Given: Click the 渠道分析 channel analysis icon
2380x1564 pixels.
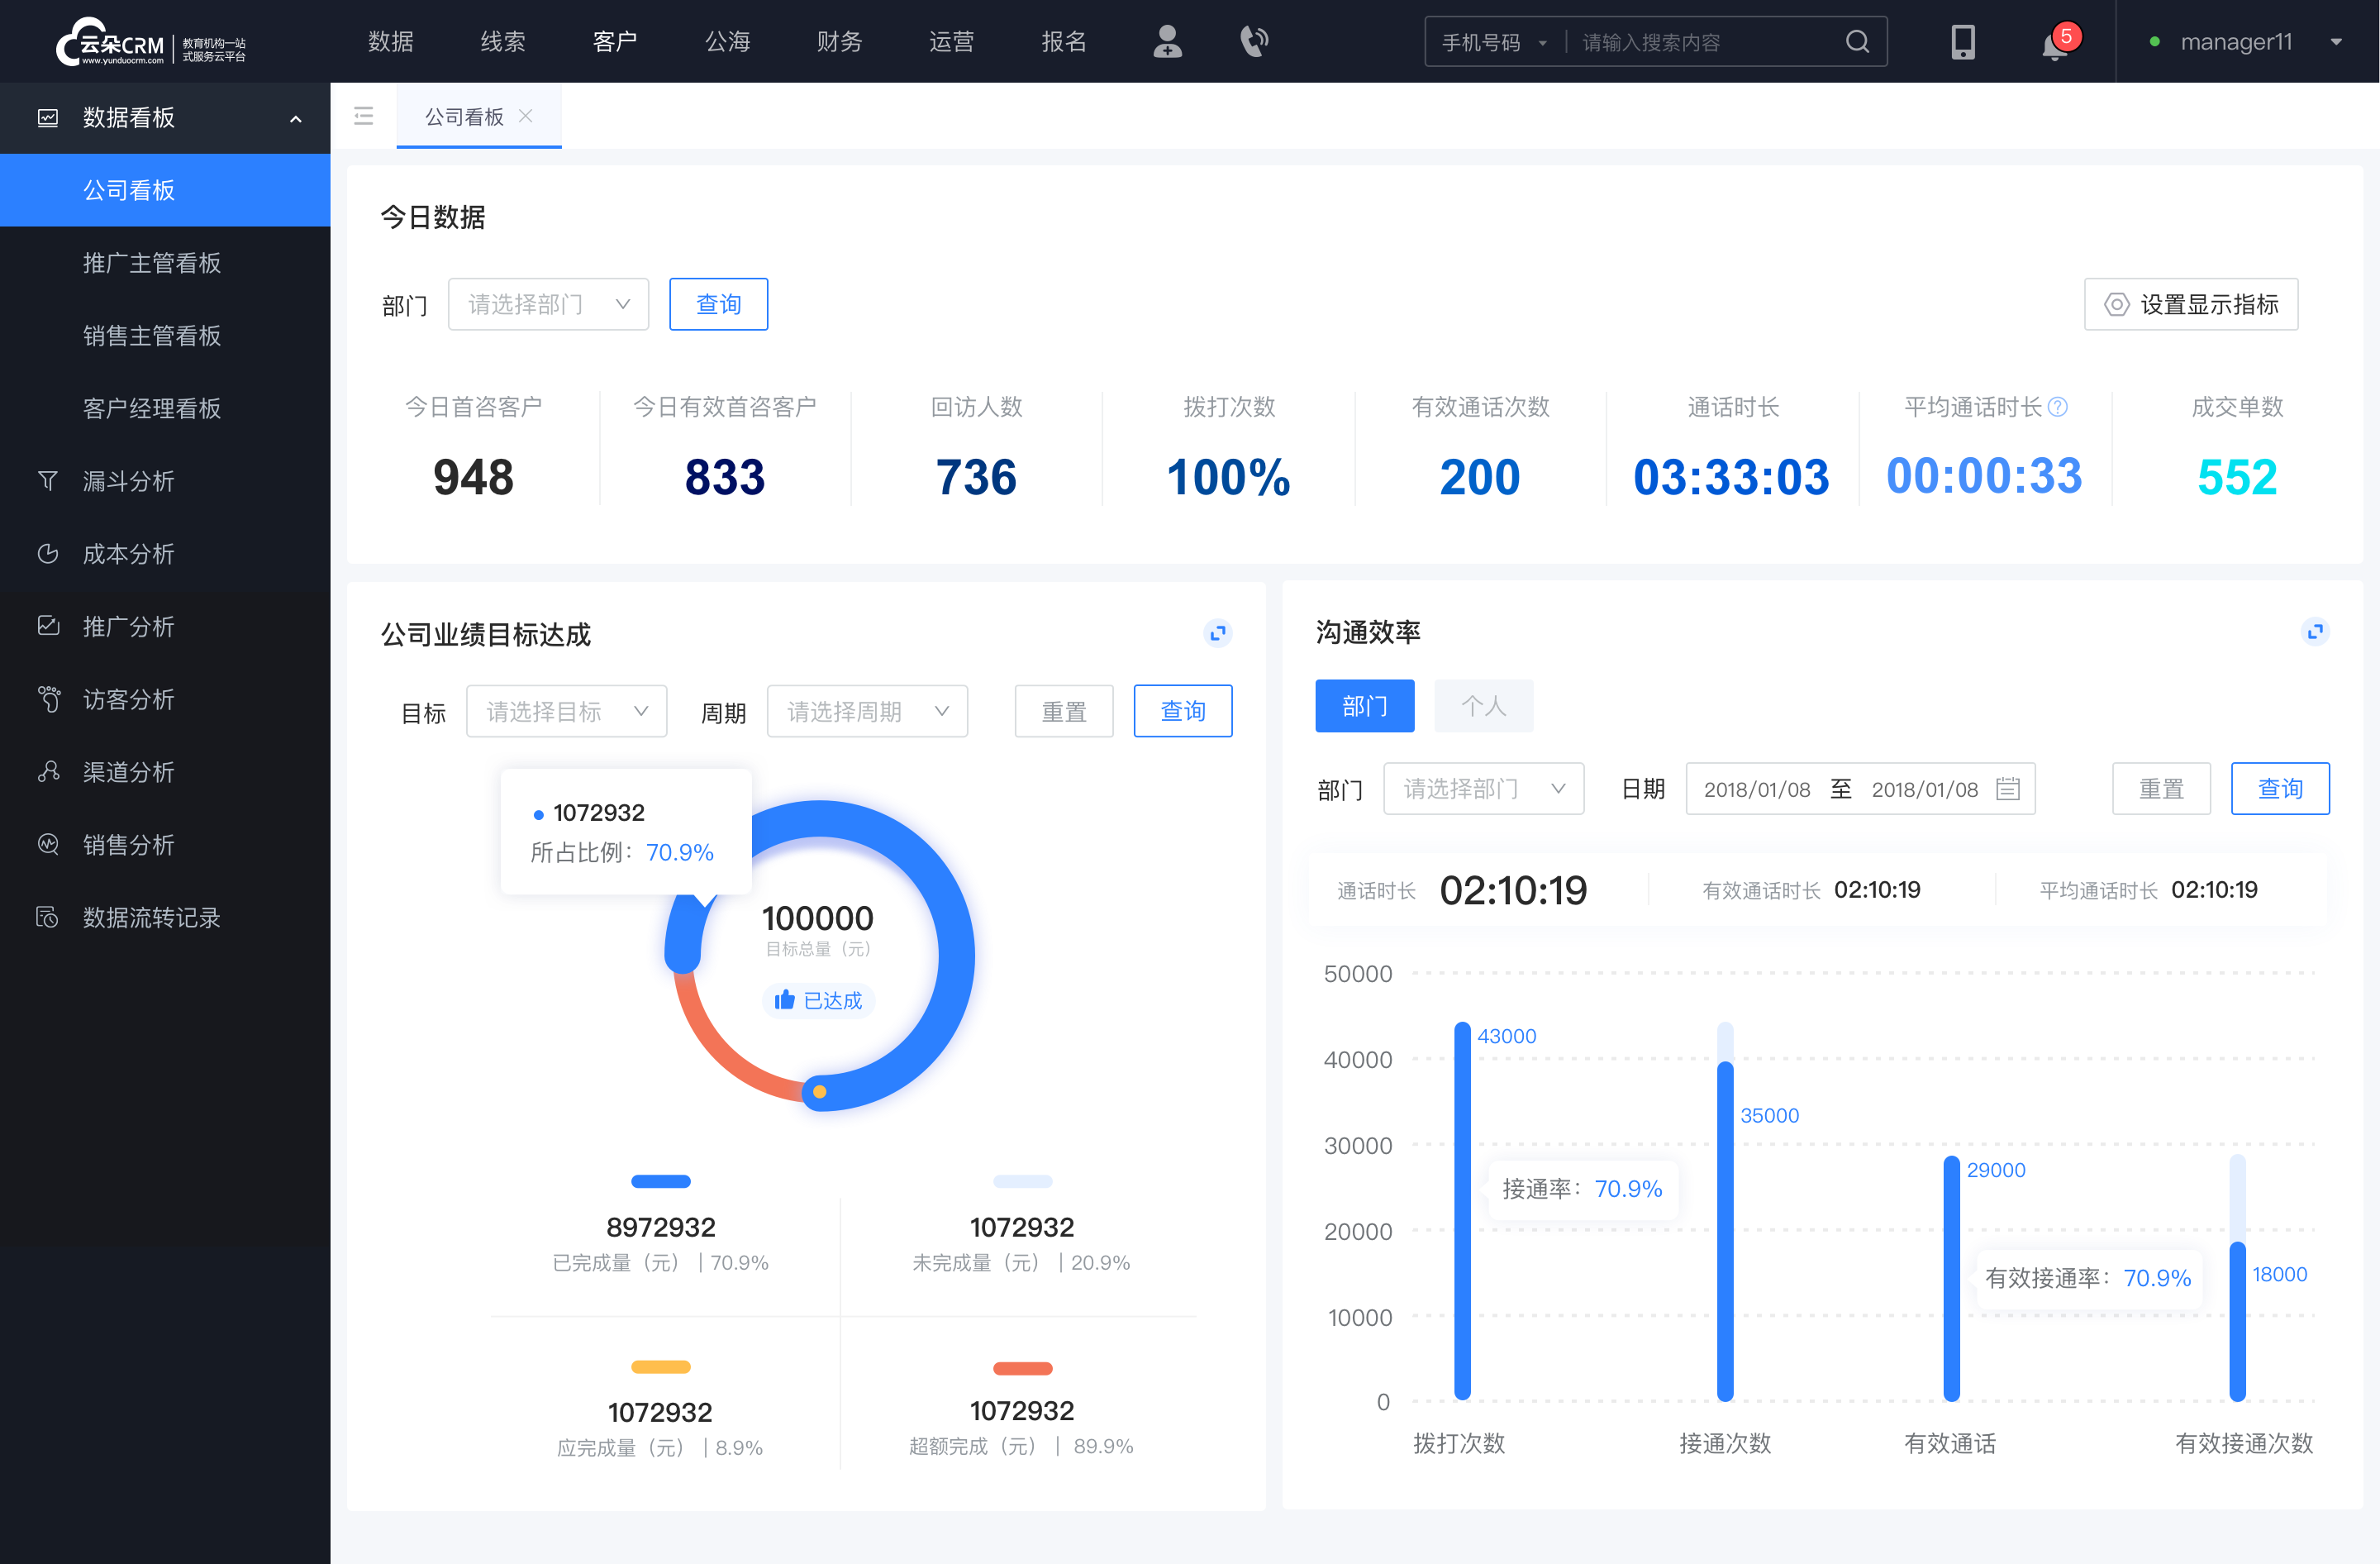Looking at the screenshot, I should tap(47, 768).
